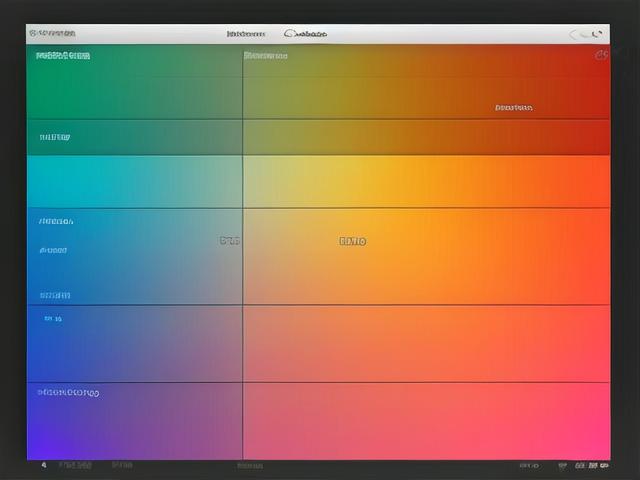Screen dimensions: 640x480
Task: Open the first centered title bar tab
Action: pyautogui.click(x=245, y=34)
